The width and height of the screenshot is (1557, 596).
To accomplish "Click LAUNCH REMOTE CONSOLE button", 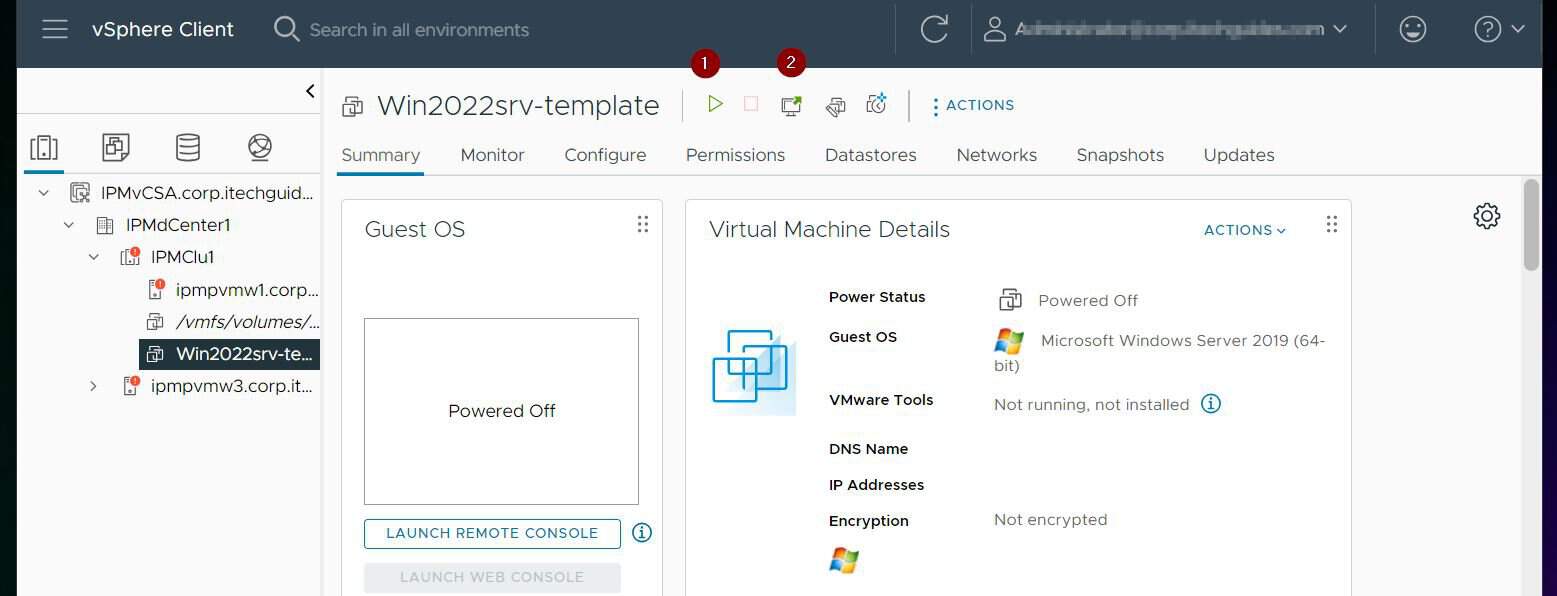I will 492,533.
